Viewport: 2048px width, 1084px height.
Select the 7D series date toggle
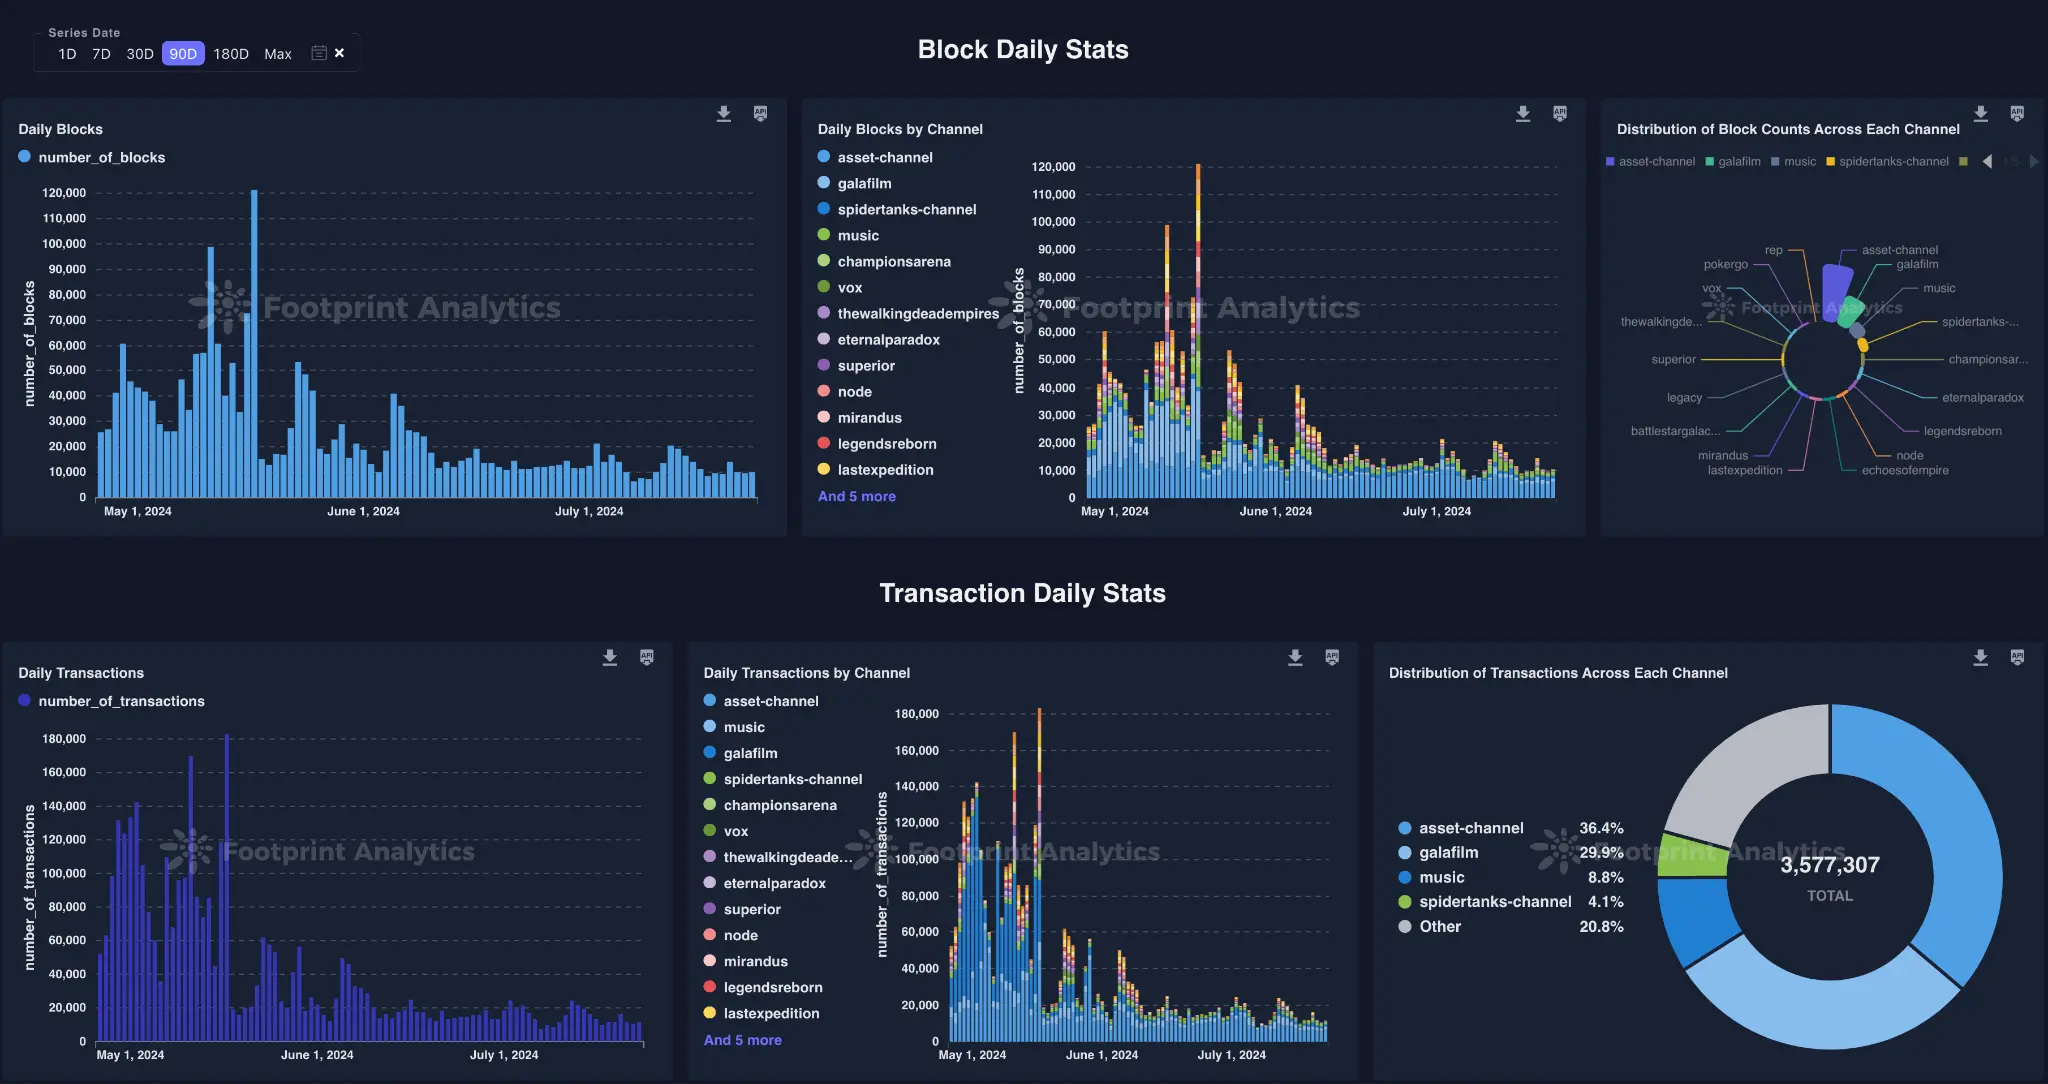point(99,53)
